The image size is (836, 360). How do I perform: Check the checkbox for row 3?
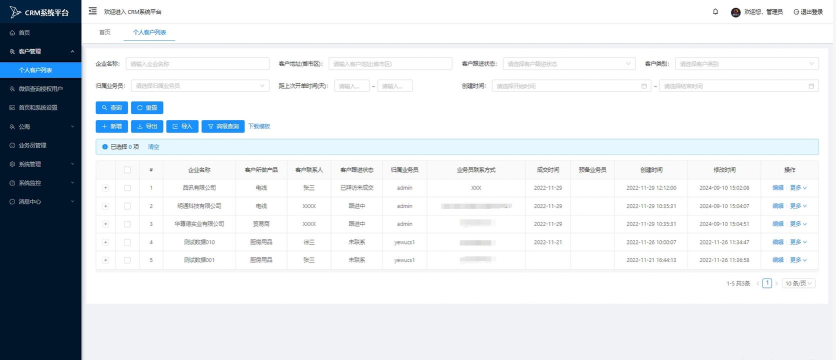pyautogui.click(x=127, y=224)
